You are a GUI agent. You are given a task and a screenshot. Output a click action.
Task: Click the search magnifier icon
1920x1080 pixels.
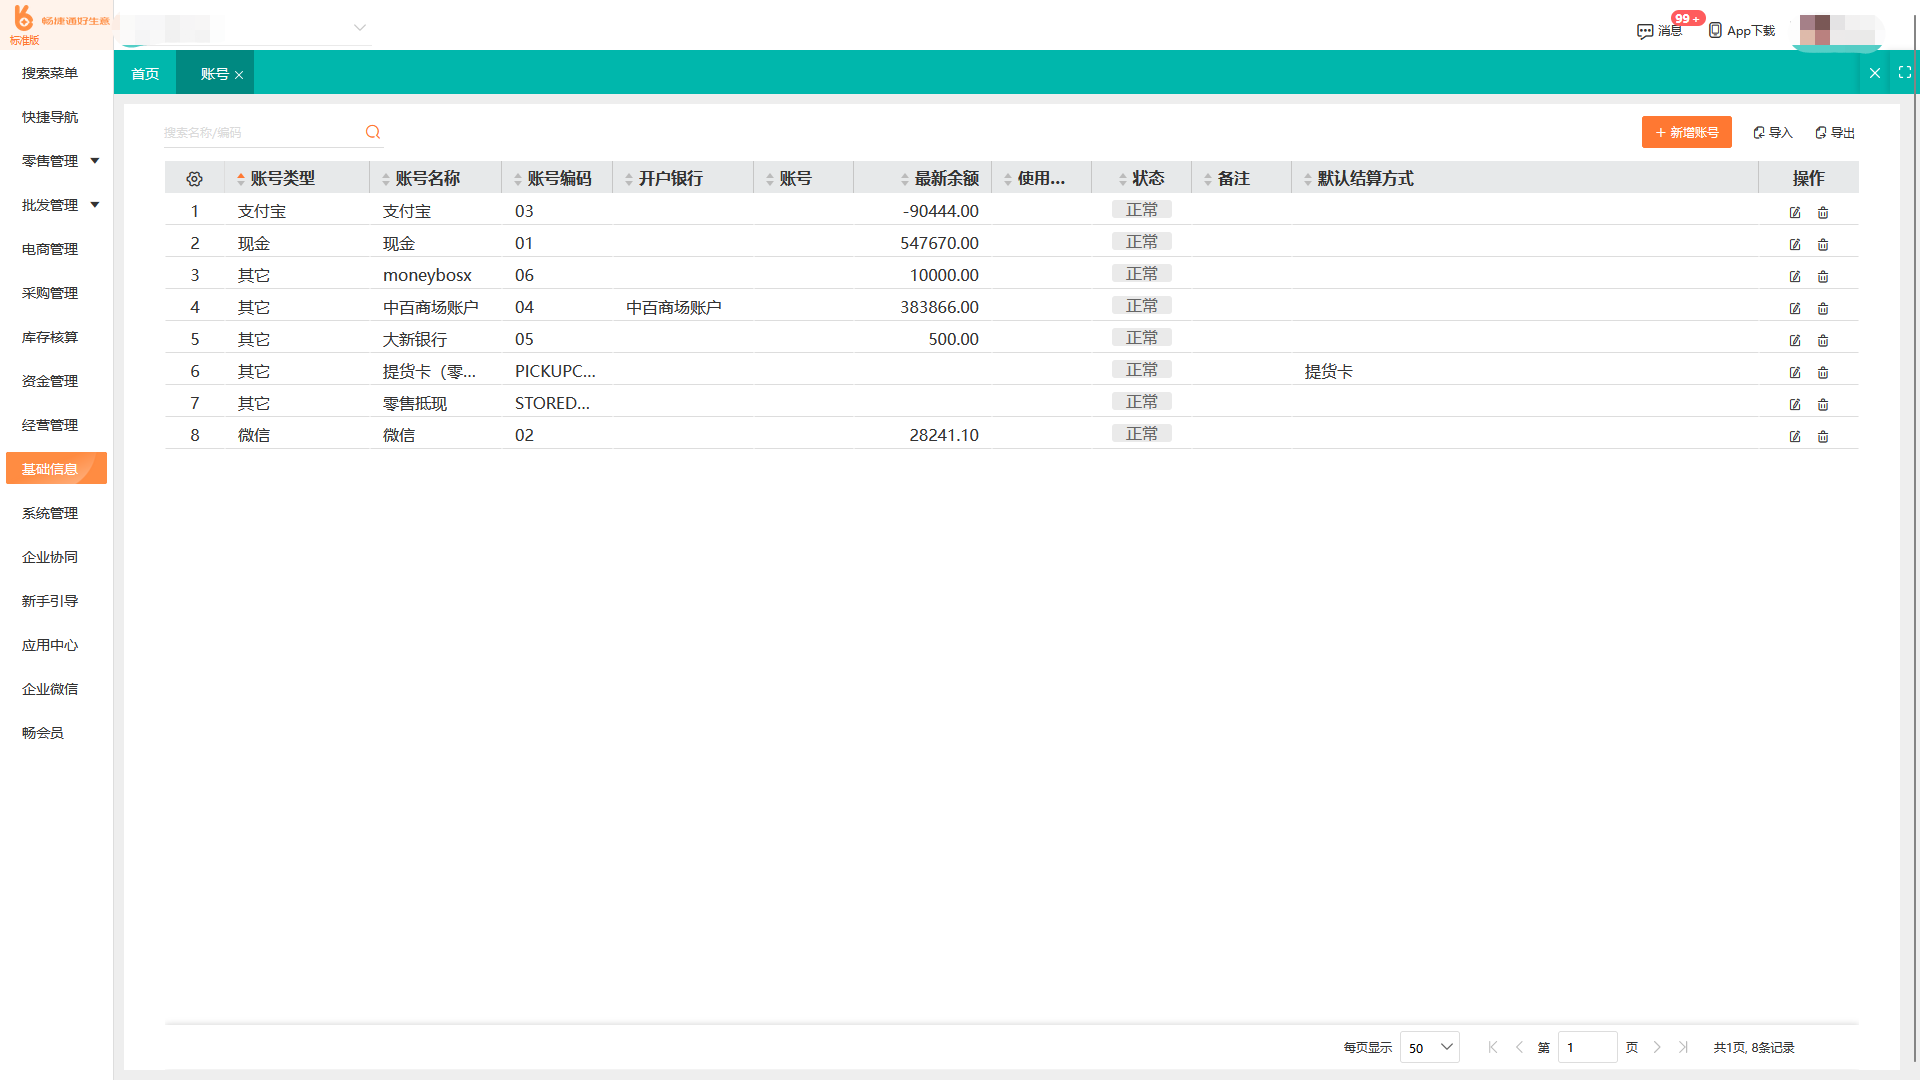pos(373,132)
